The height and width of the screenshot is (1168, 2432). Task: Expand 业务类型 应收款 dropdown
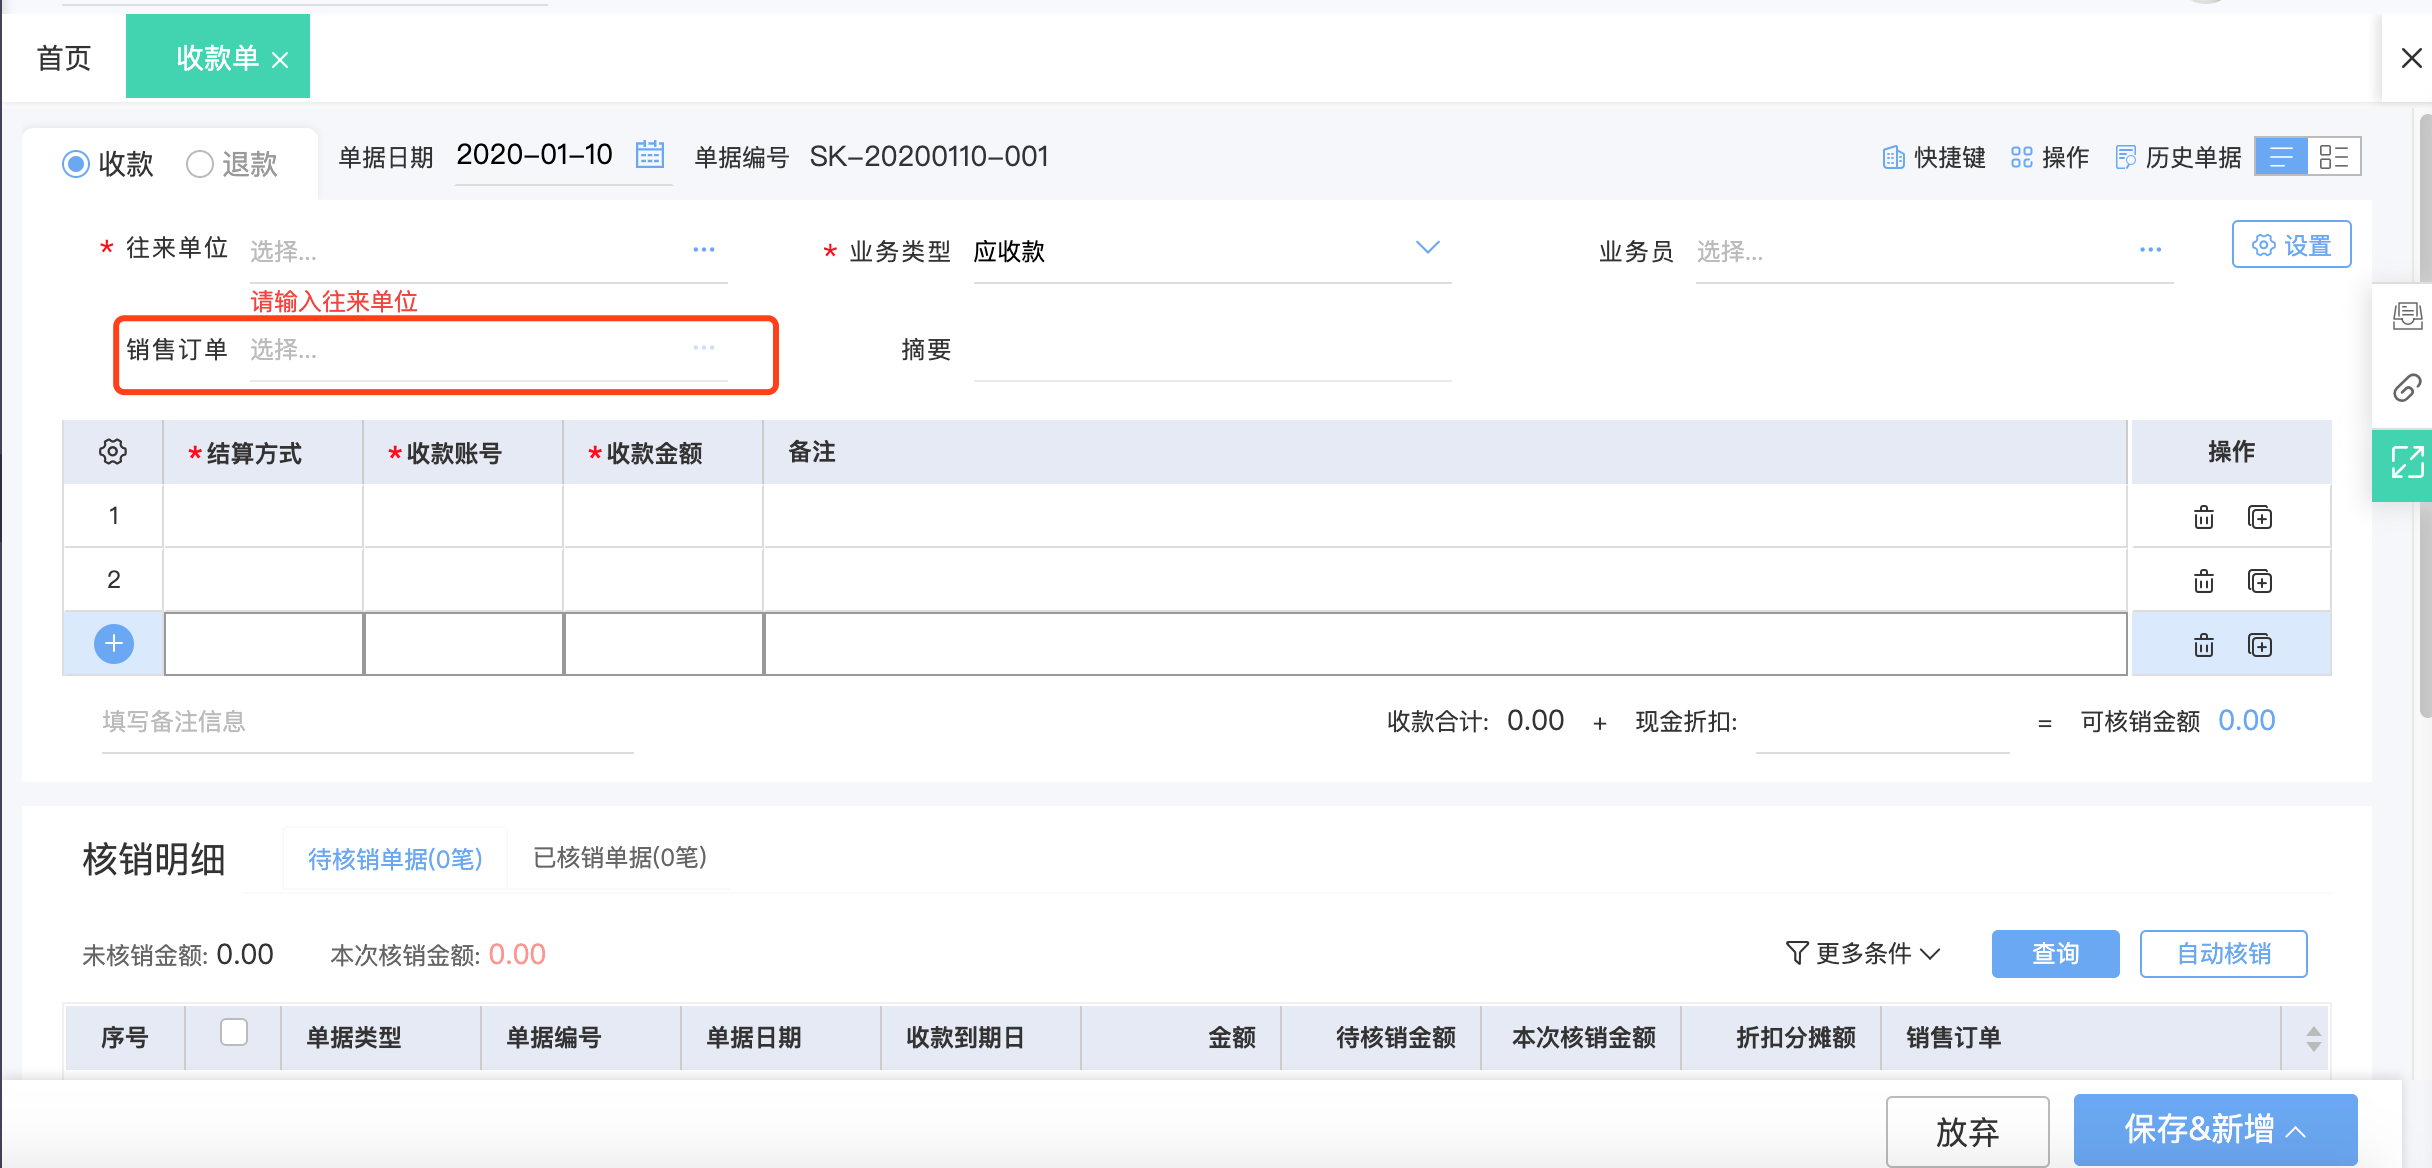pos(1427,248)
